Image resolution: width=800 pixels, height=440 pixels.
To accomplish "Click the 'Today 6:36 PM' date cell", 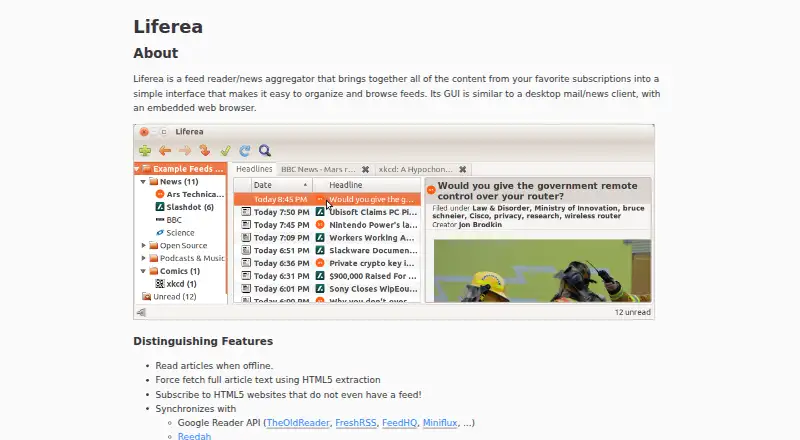I will 281,263.
